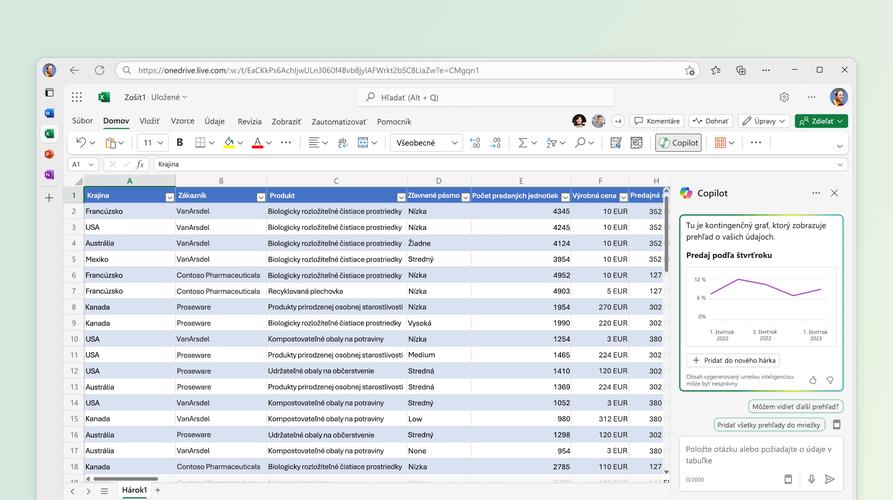The height and width of the screenshot is (500, 893).
Task: Open the Údaje tab
Action: 215,121
